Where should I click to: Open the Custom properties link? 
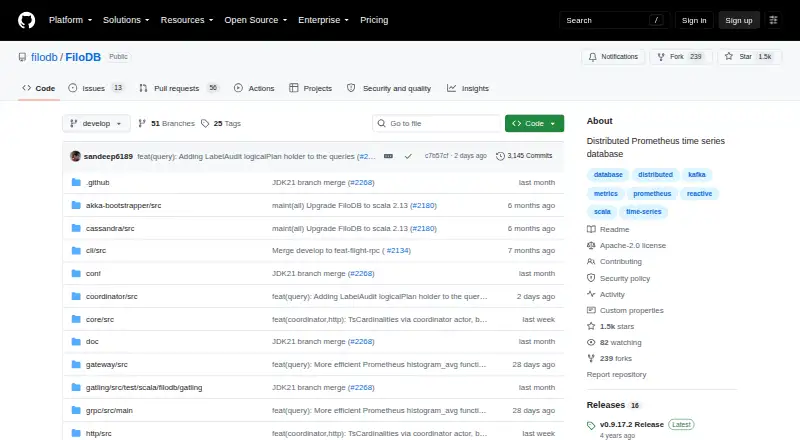coord(632,310)
